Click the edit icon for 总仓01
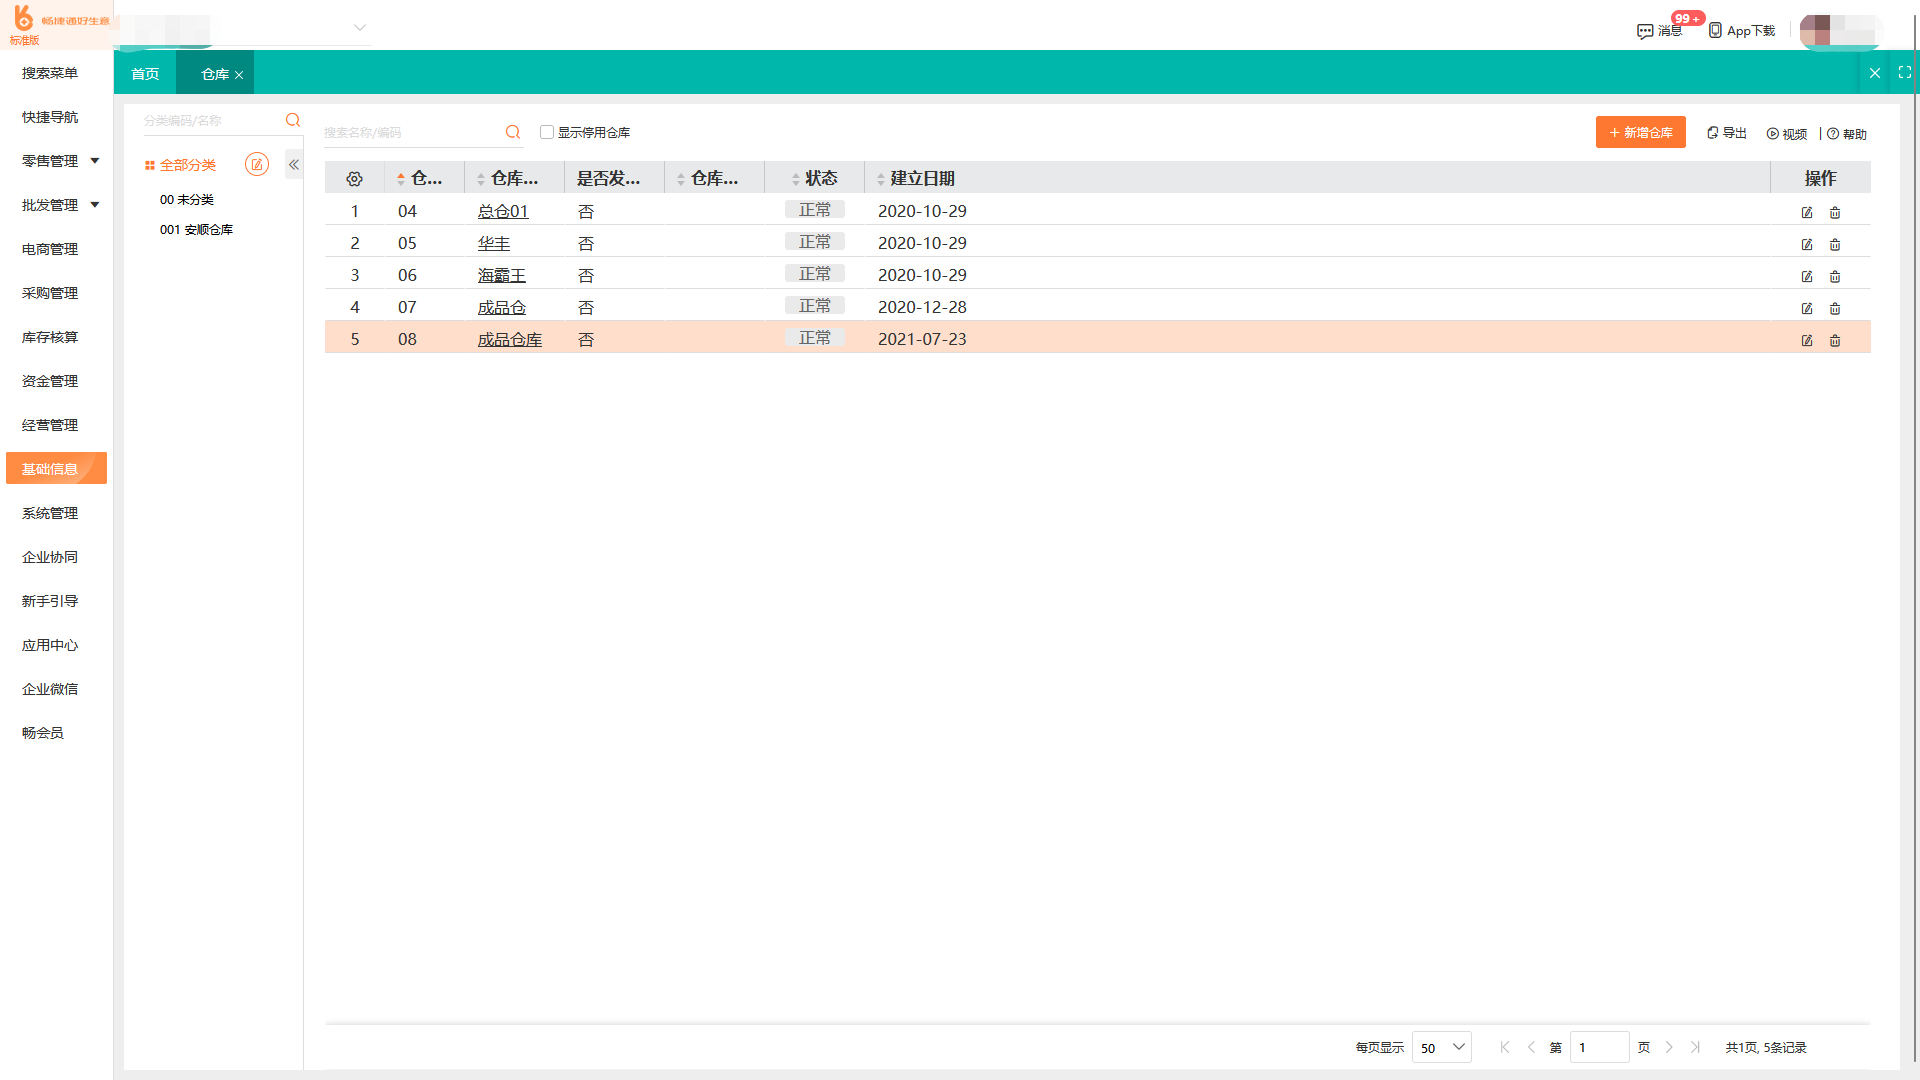1920x1080 pixels. click(x=1807, y=211)
